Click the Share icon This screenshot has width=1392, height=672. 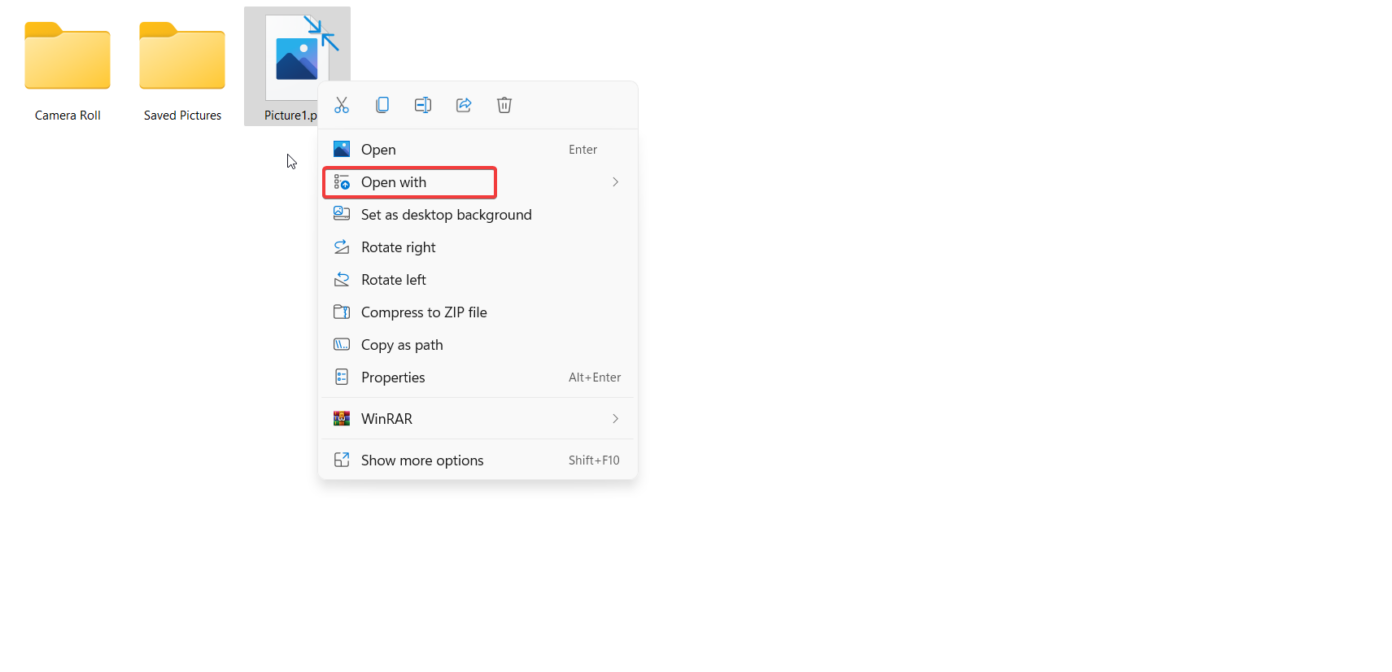point(463,104)
